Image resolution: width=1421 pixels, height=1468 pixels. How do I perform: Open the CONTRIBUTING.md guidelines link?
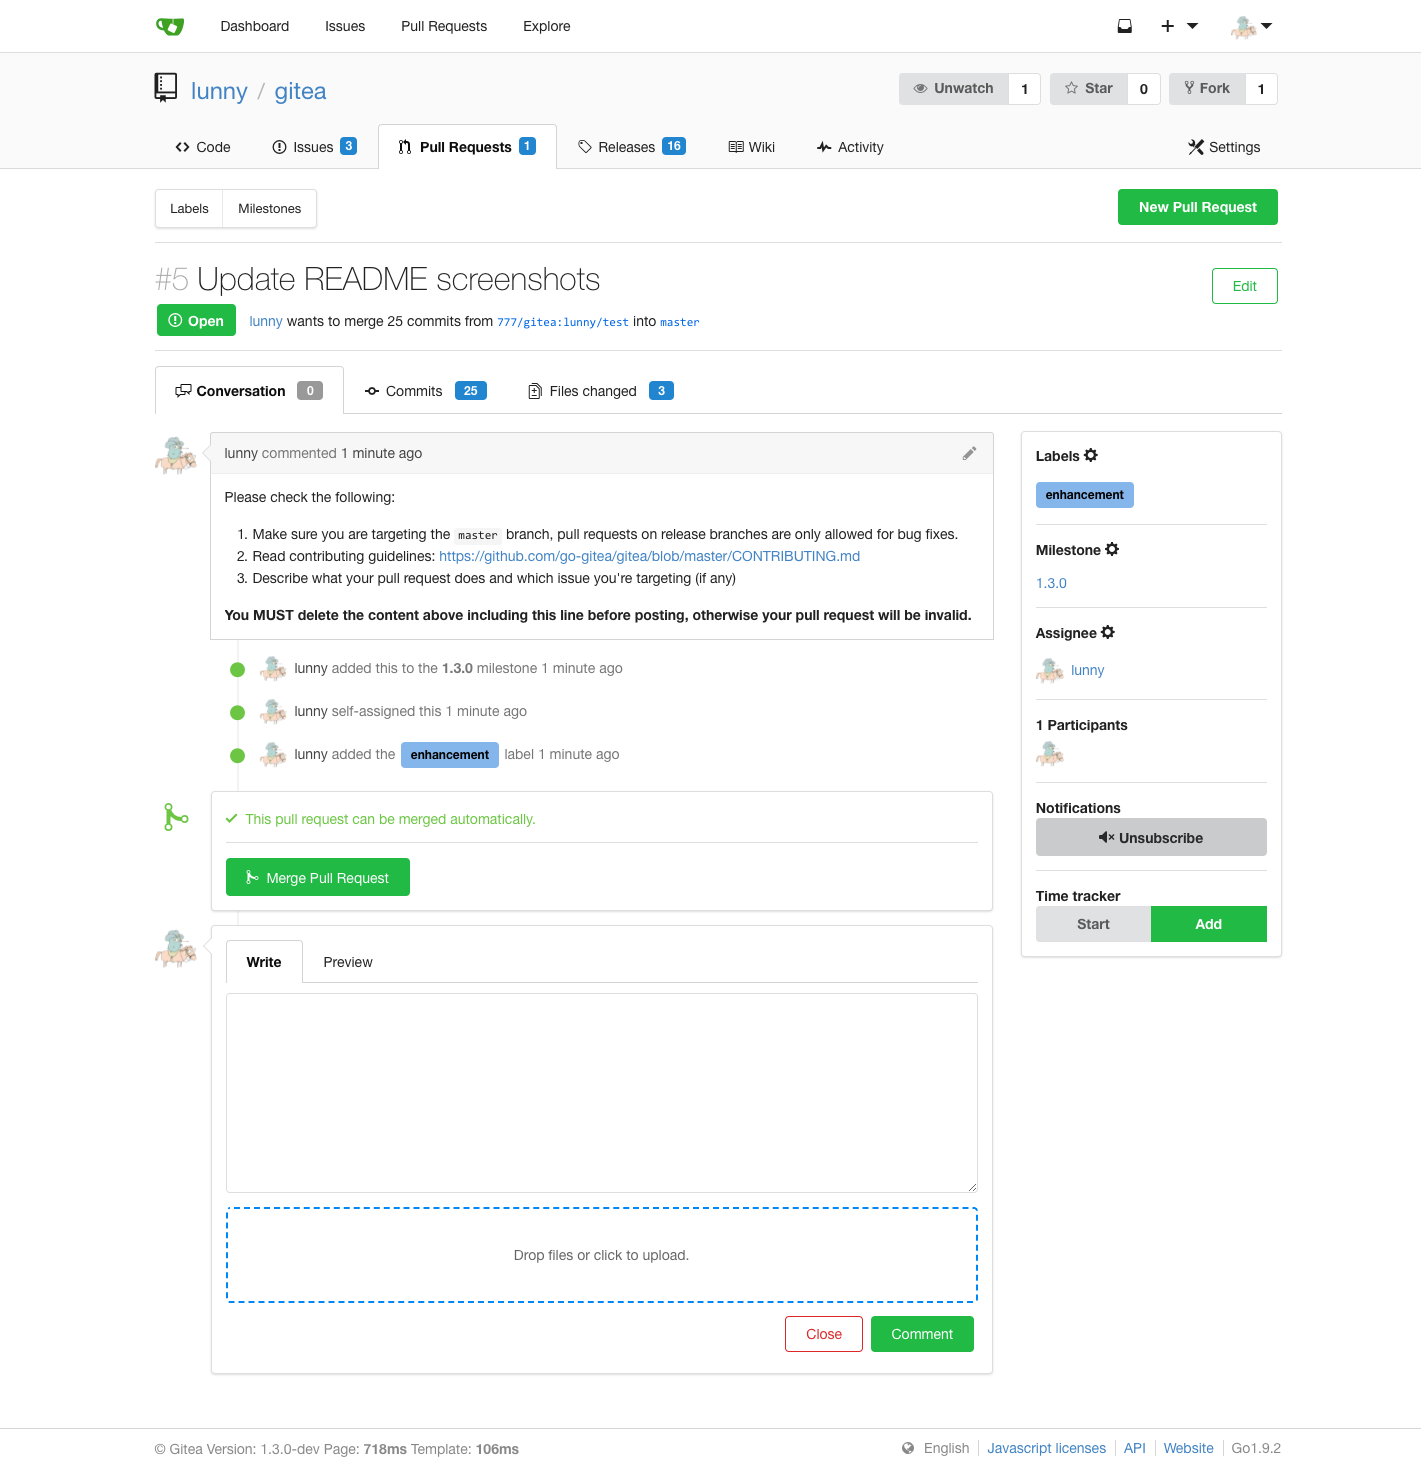(x=649, y=556)
